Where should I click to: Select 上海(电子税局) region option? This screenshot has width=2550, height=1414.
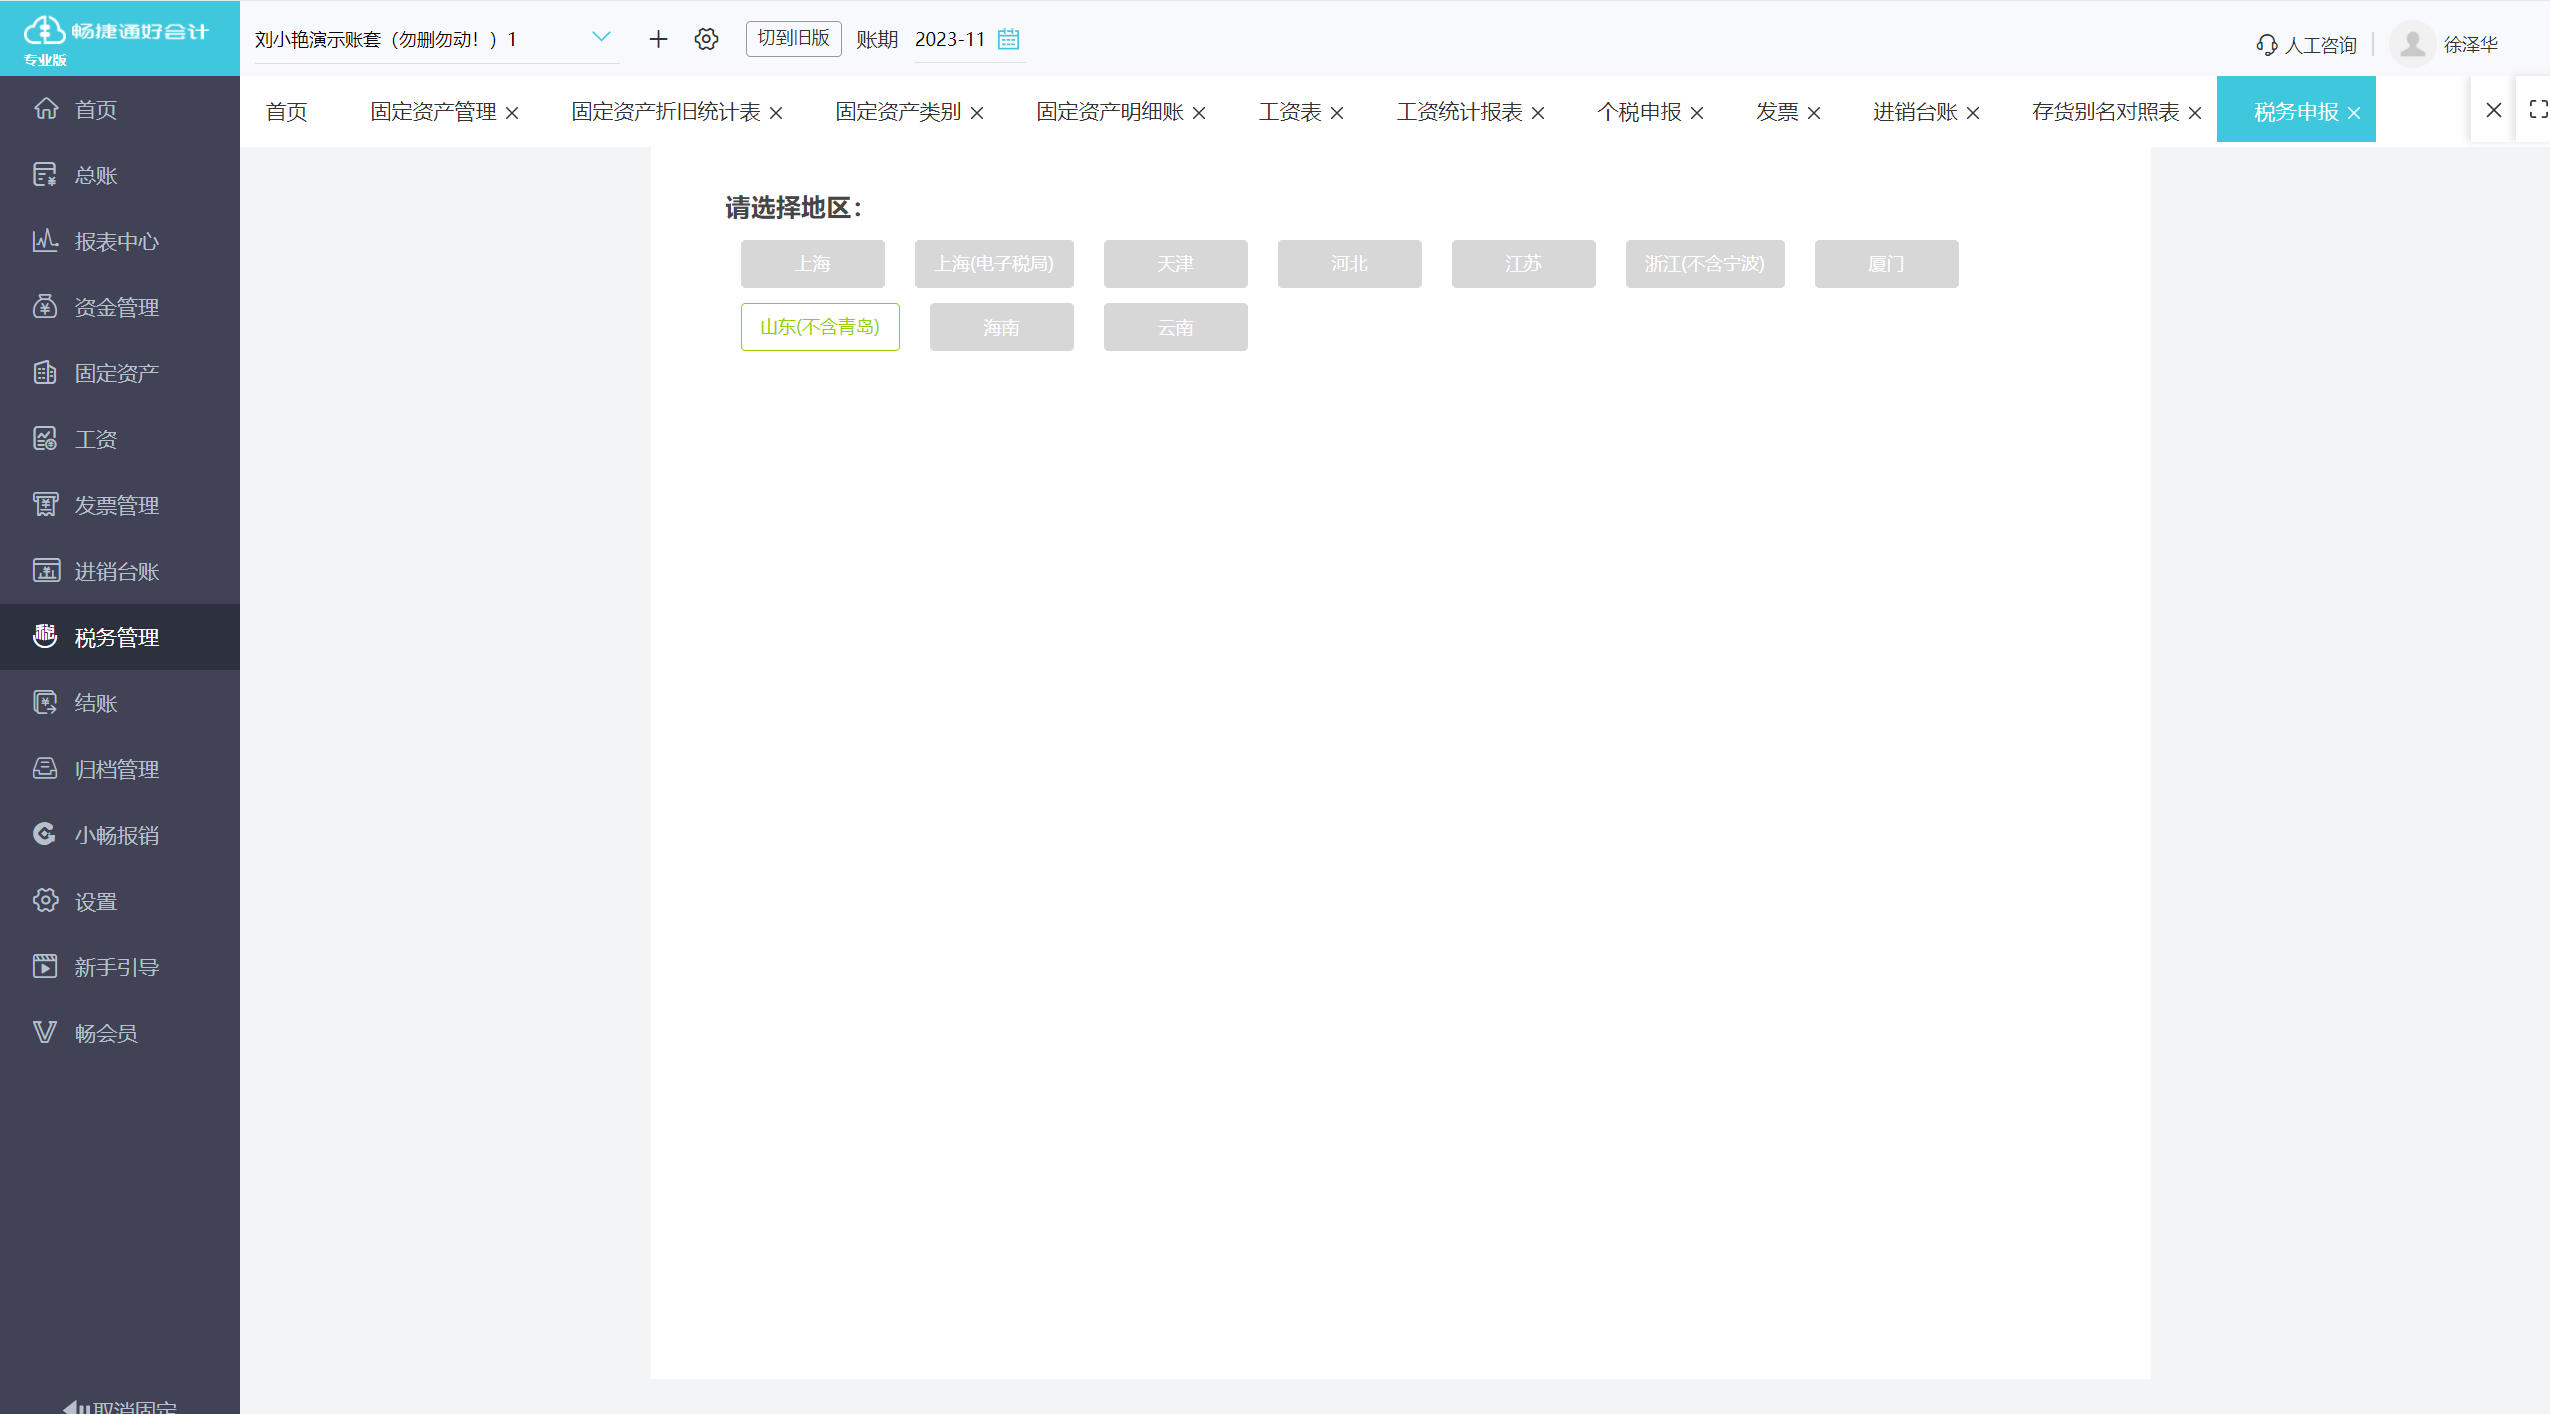point(992,265)
